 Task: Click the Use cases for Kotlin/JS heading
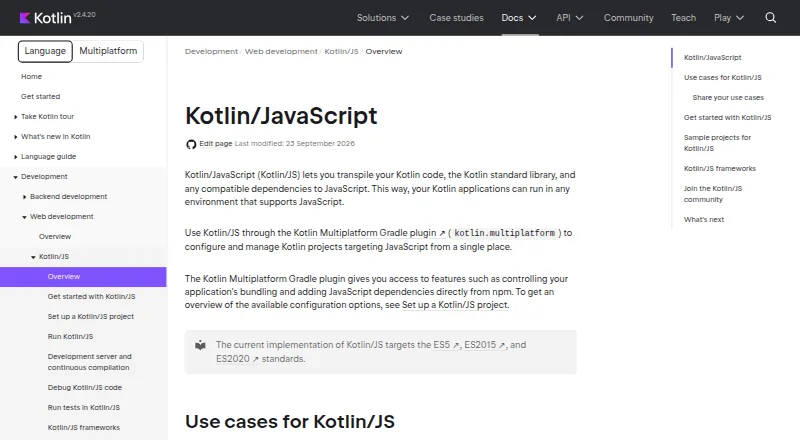pyautogui.click(x=290, y=422)
